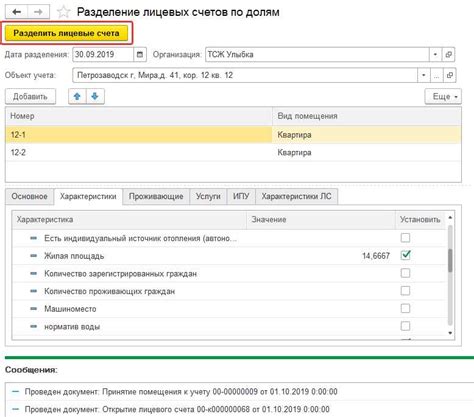Open the selected organization ТСЖ Улыбка
474x417 pixels.
448,54
